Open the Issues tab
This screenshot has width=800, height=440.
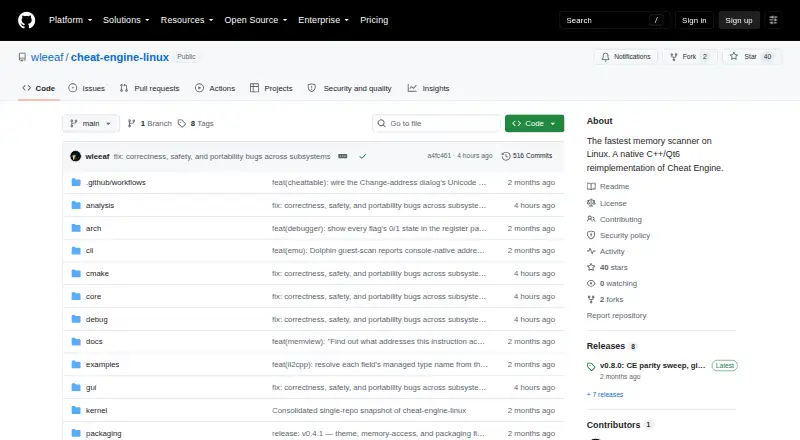click(87, 88)
